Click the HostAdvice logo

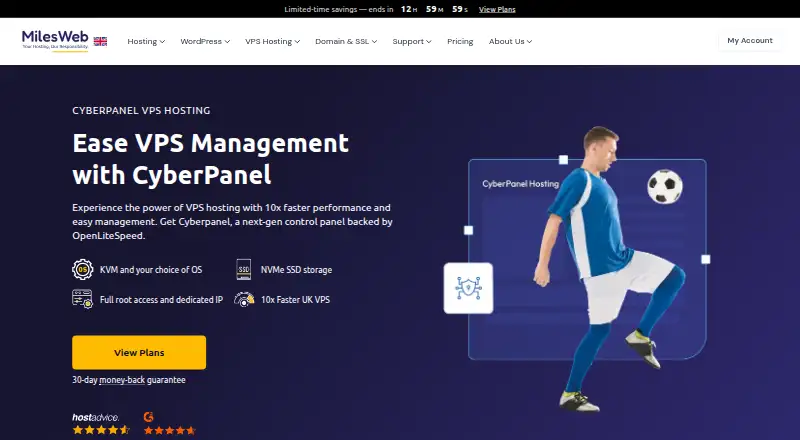point(95,418)
